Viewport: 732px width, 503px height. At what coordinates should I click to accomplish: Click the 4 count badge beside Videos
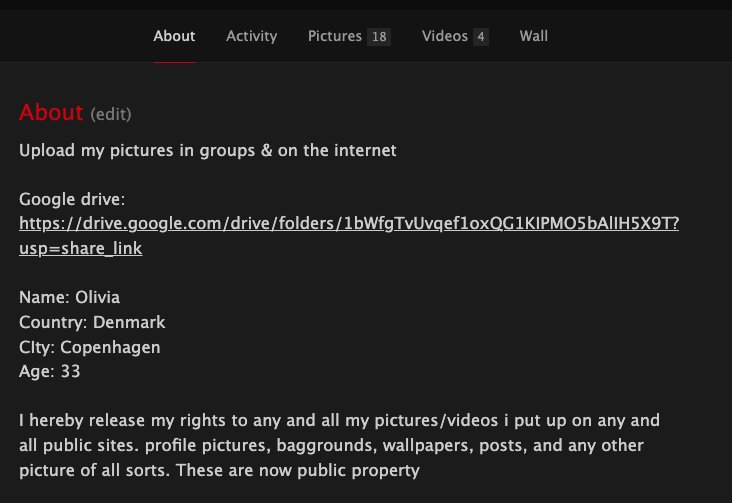[x=481, y=37]
